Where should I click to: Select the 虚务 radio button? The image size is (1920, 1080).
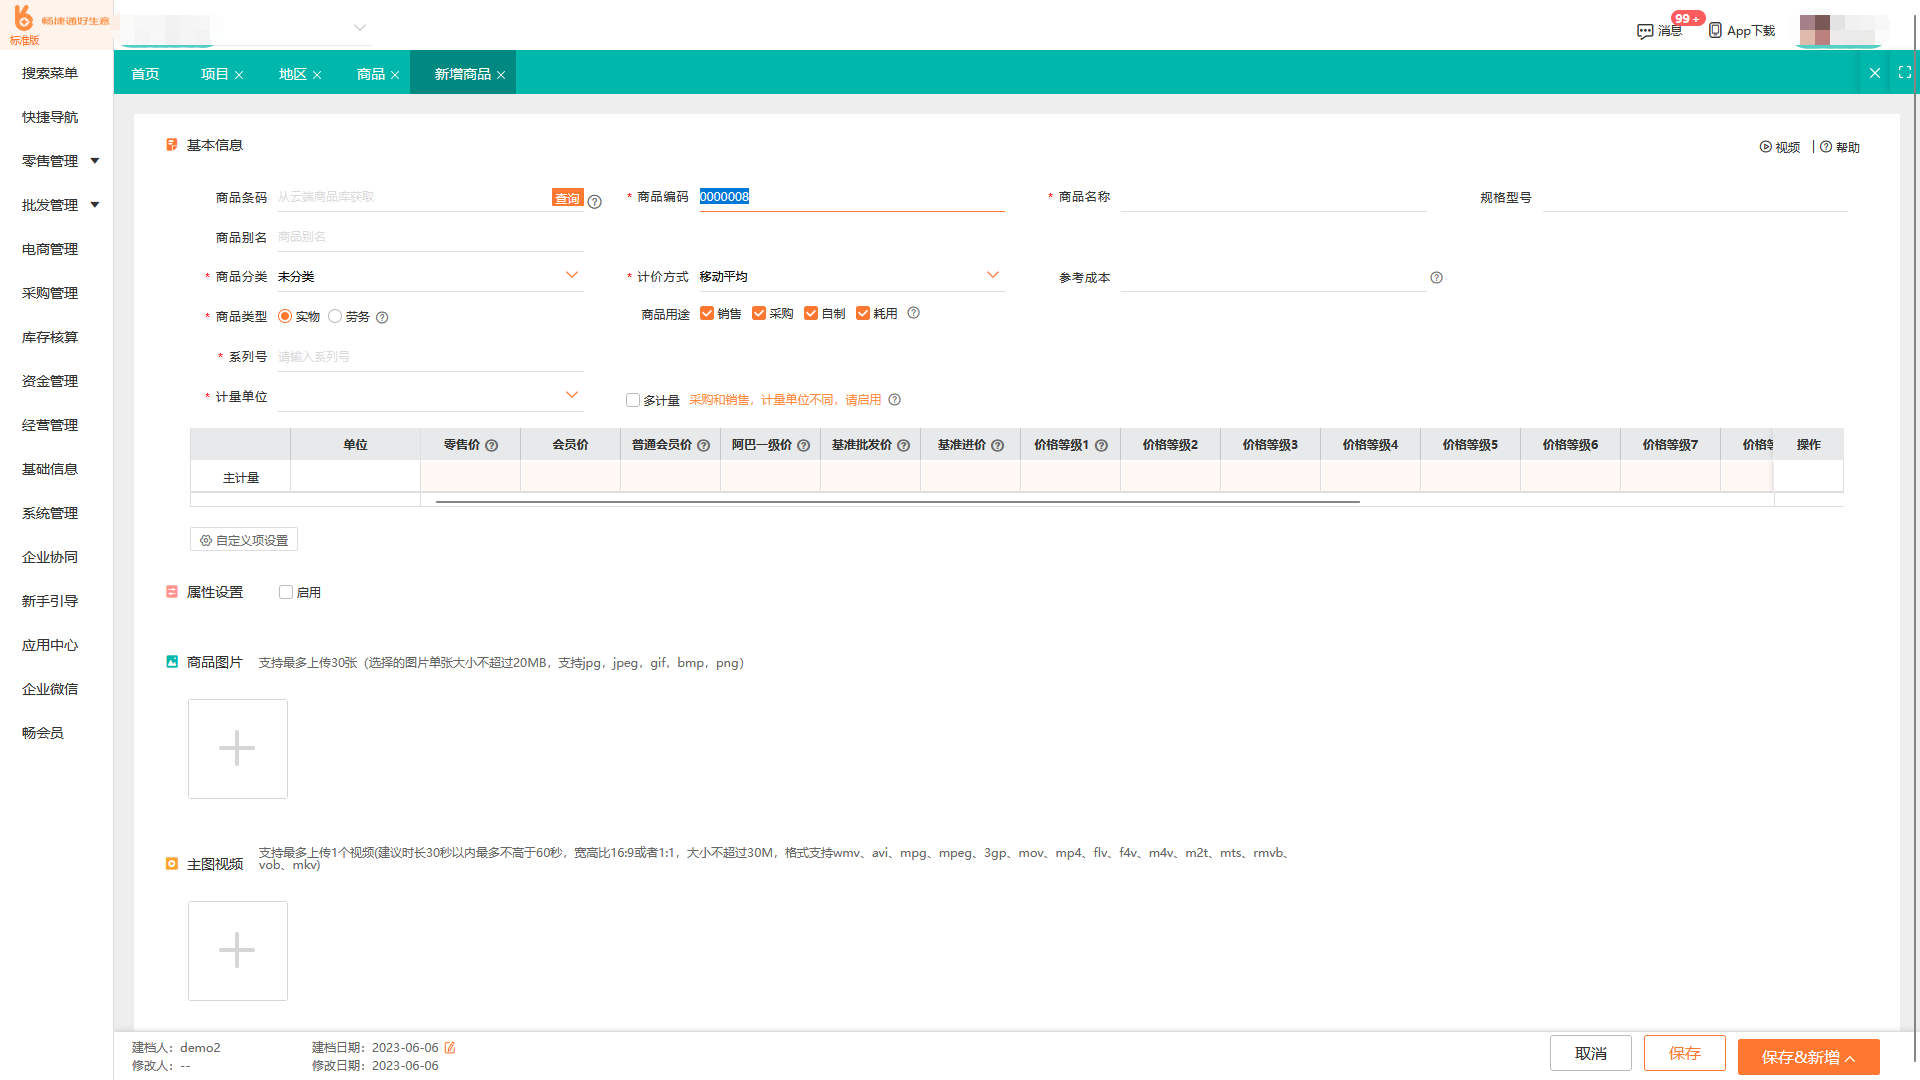(x=340, y=316)
